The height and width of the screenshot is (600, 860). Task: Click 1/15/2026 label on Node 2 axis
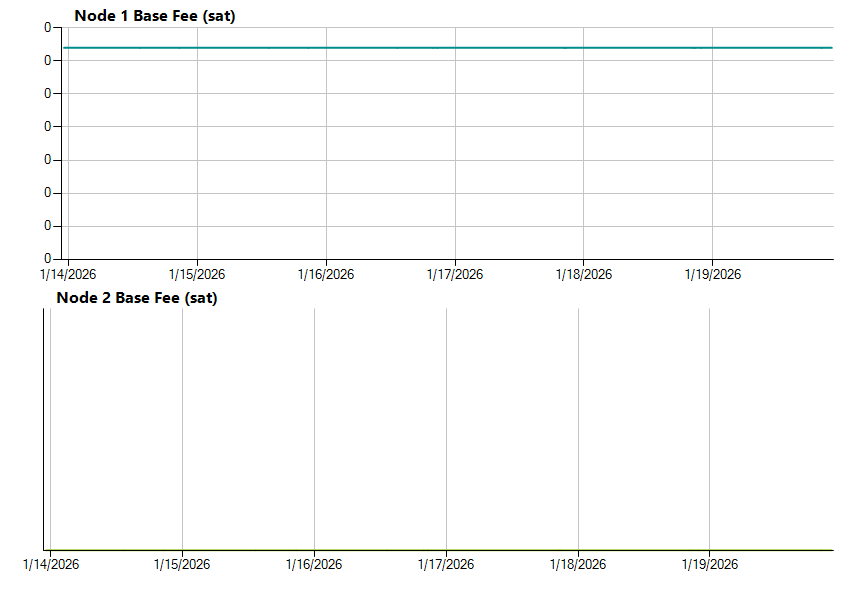pos(182,564)
